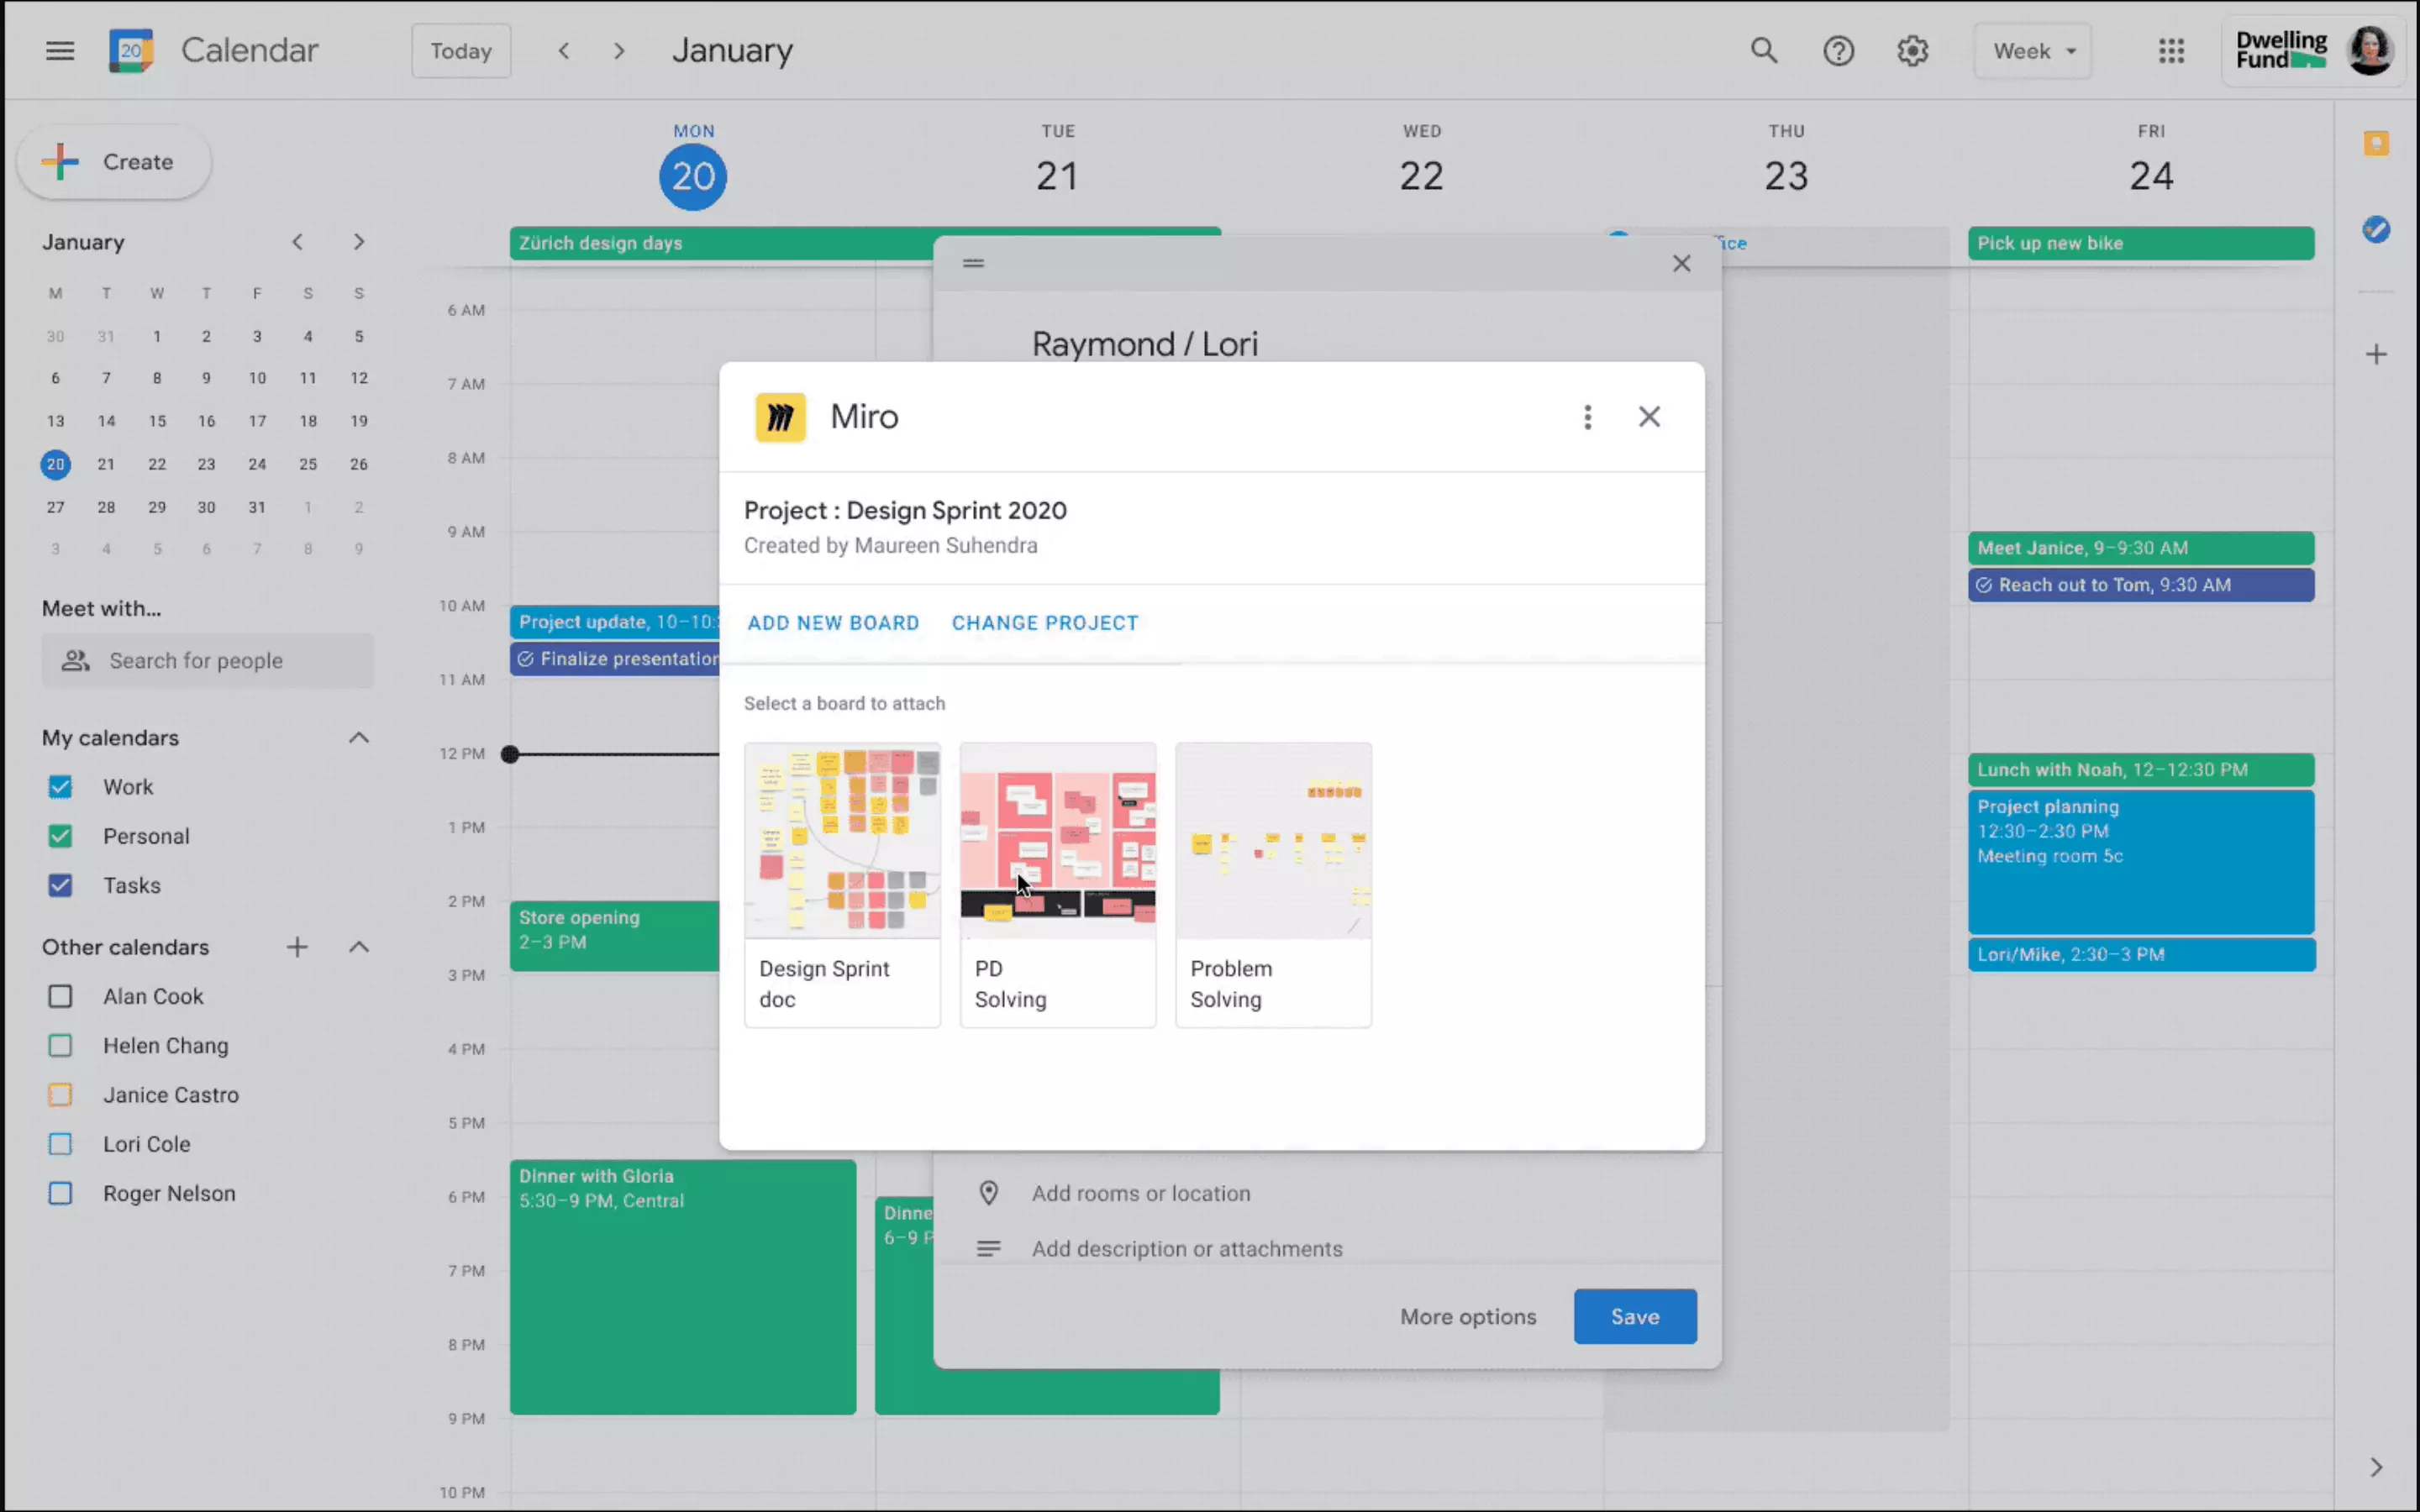Screen dimensions: 2420x1512
Task: Select CHANGE PROJECT link in Miro
Action: (x=1045, y=622)
